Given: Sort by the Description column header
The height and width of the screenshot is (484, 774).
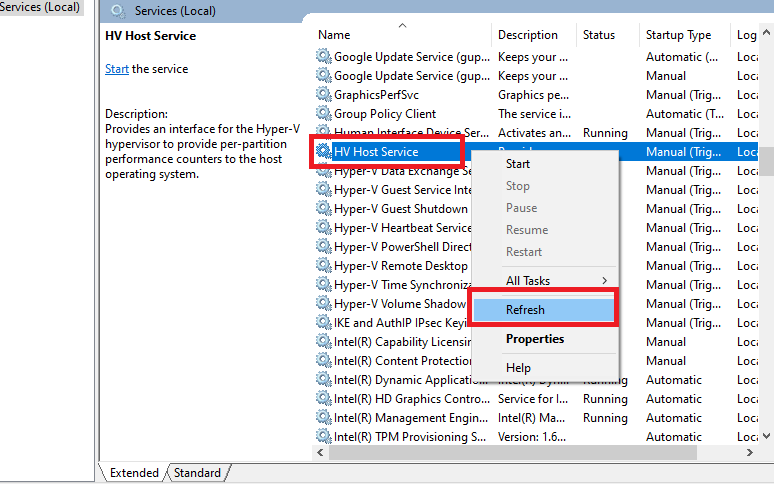Looking at the screenshot, I should [534, 35].
